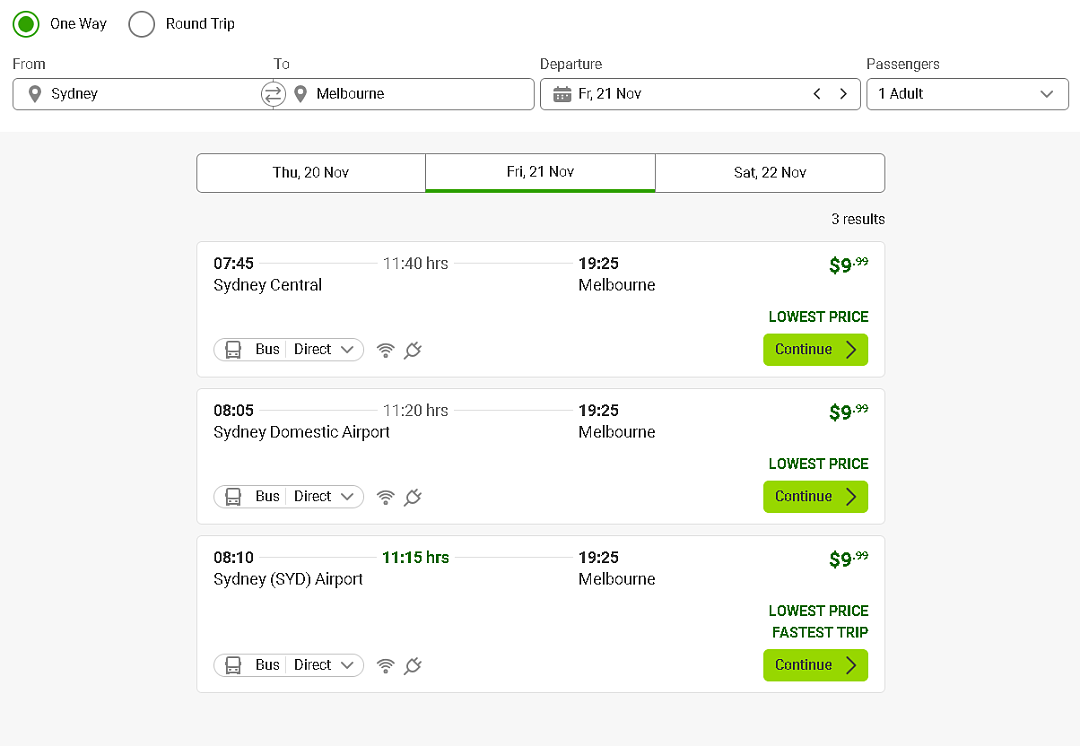Viewport: 1080px width, 746px height.
Task: Select the Round Trip radio button
Action: (x=142, y=24)
